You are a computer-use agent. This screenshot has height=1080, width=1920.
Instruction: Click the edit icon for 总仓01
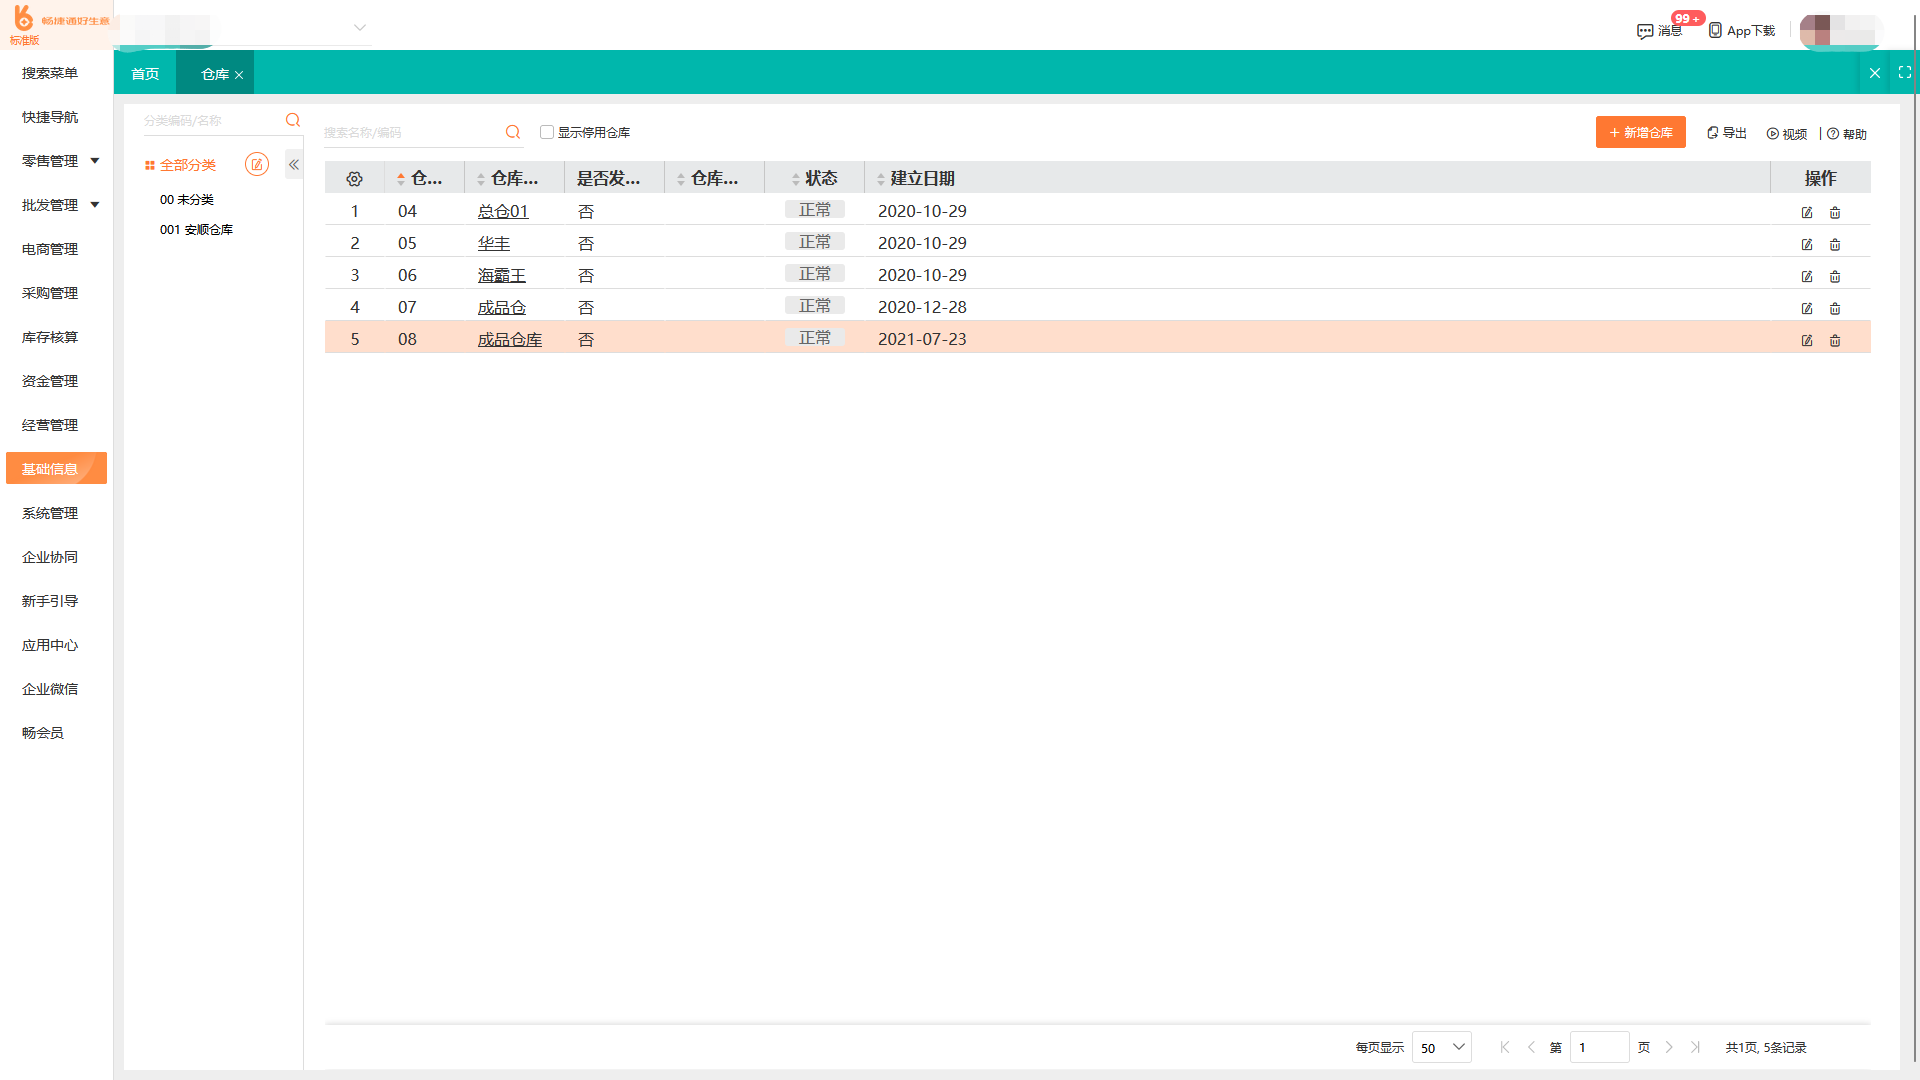pos(1807,211)
